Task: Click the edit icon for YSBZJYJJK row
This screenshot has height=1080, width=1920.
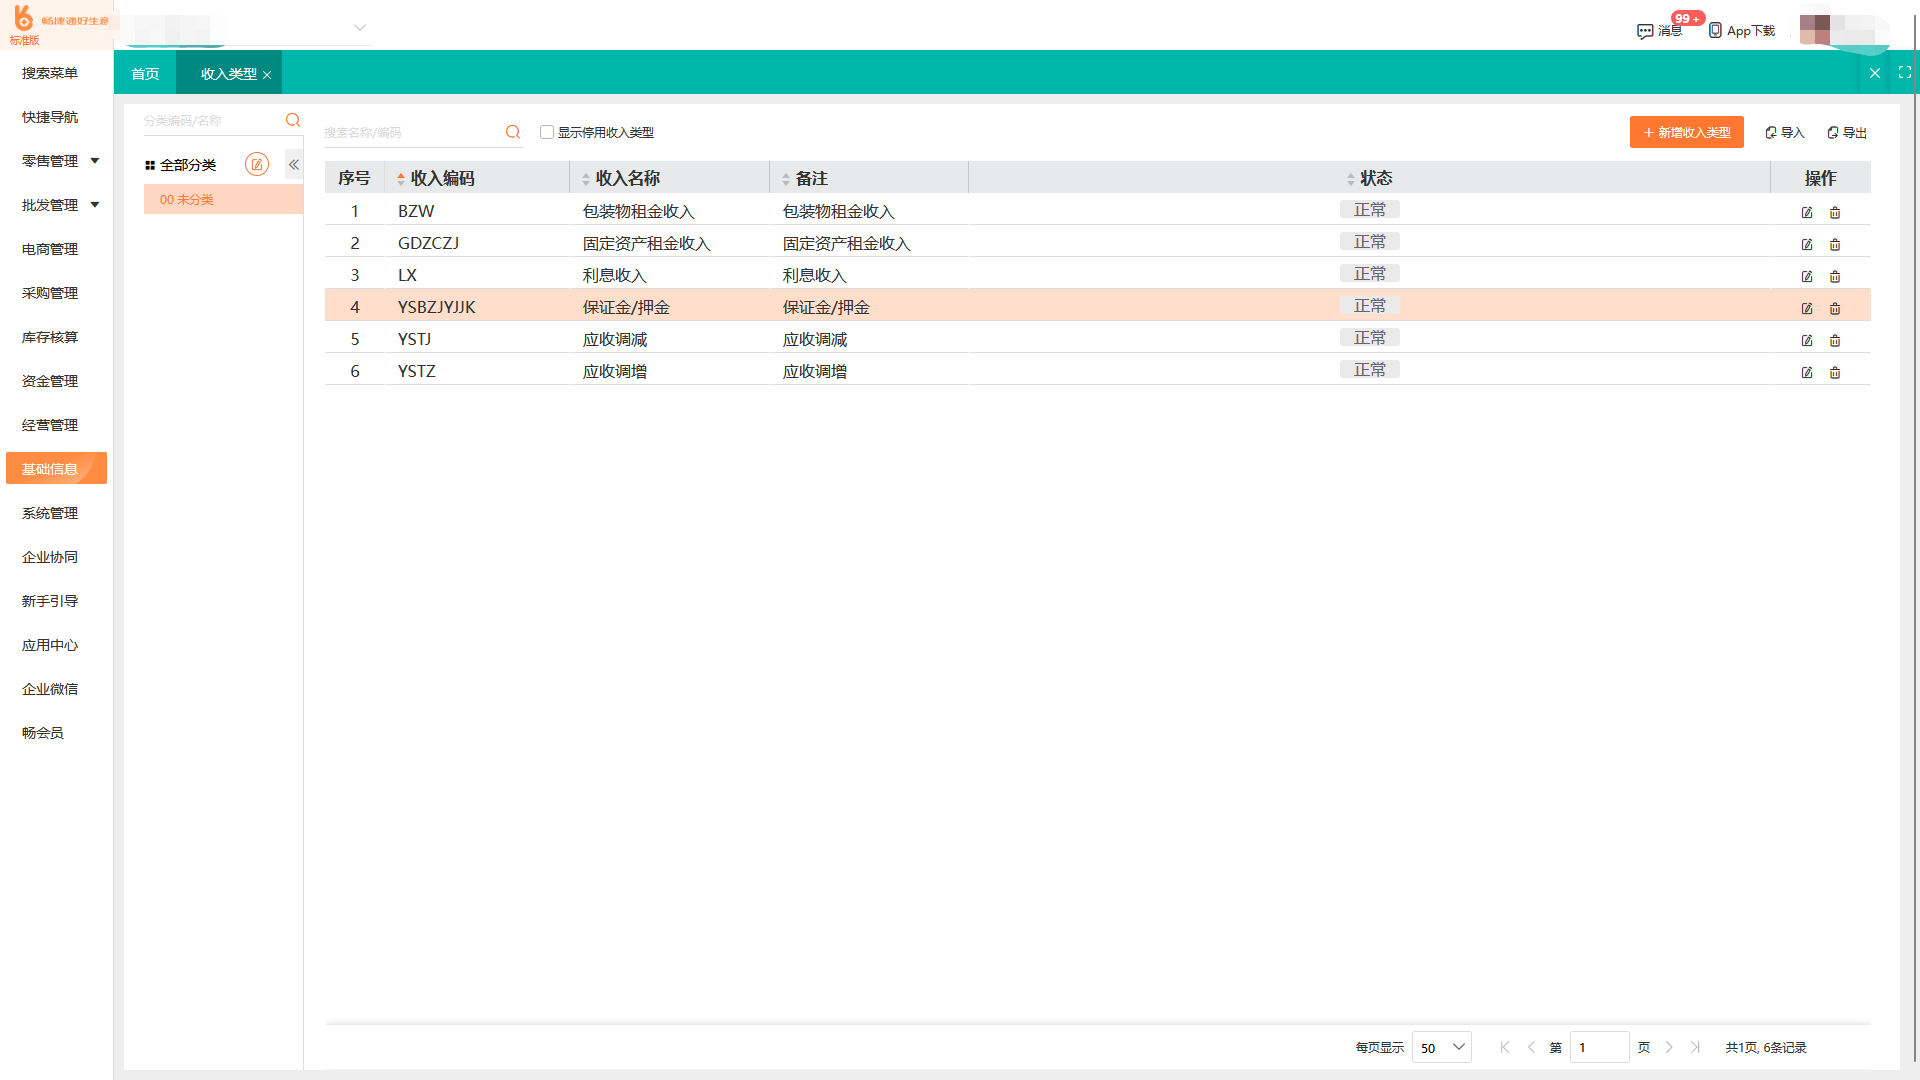Action: [1807, 306]
